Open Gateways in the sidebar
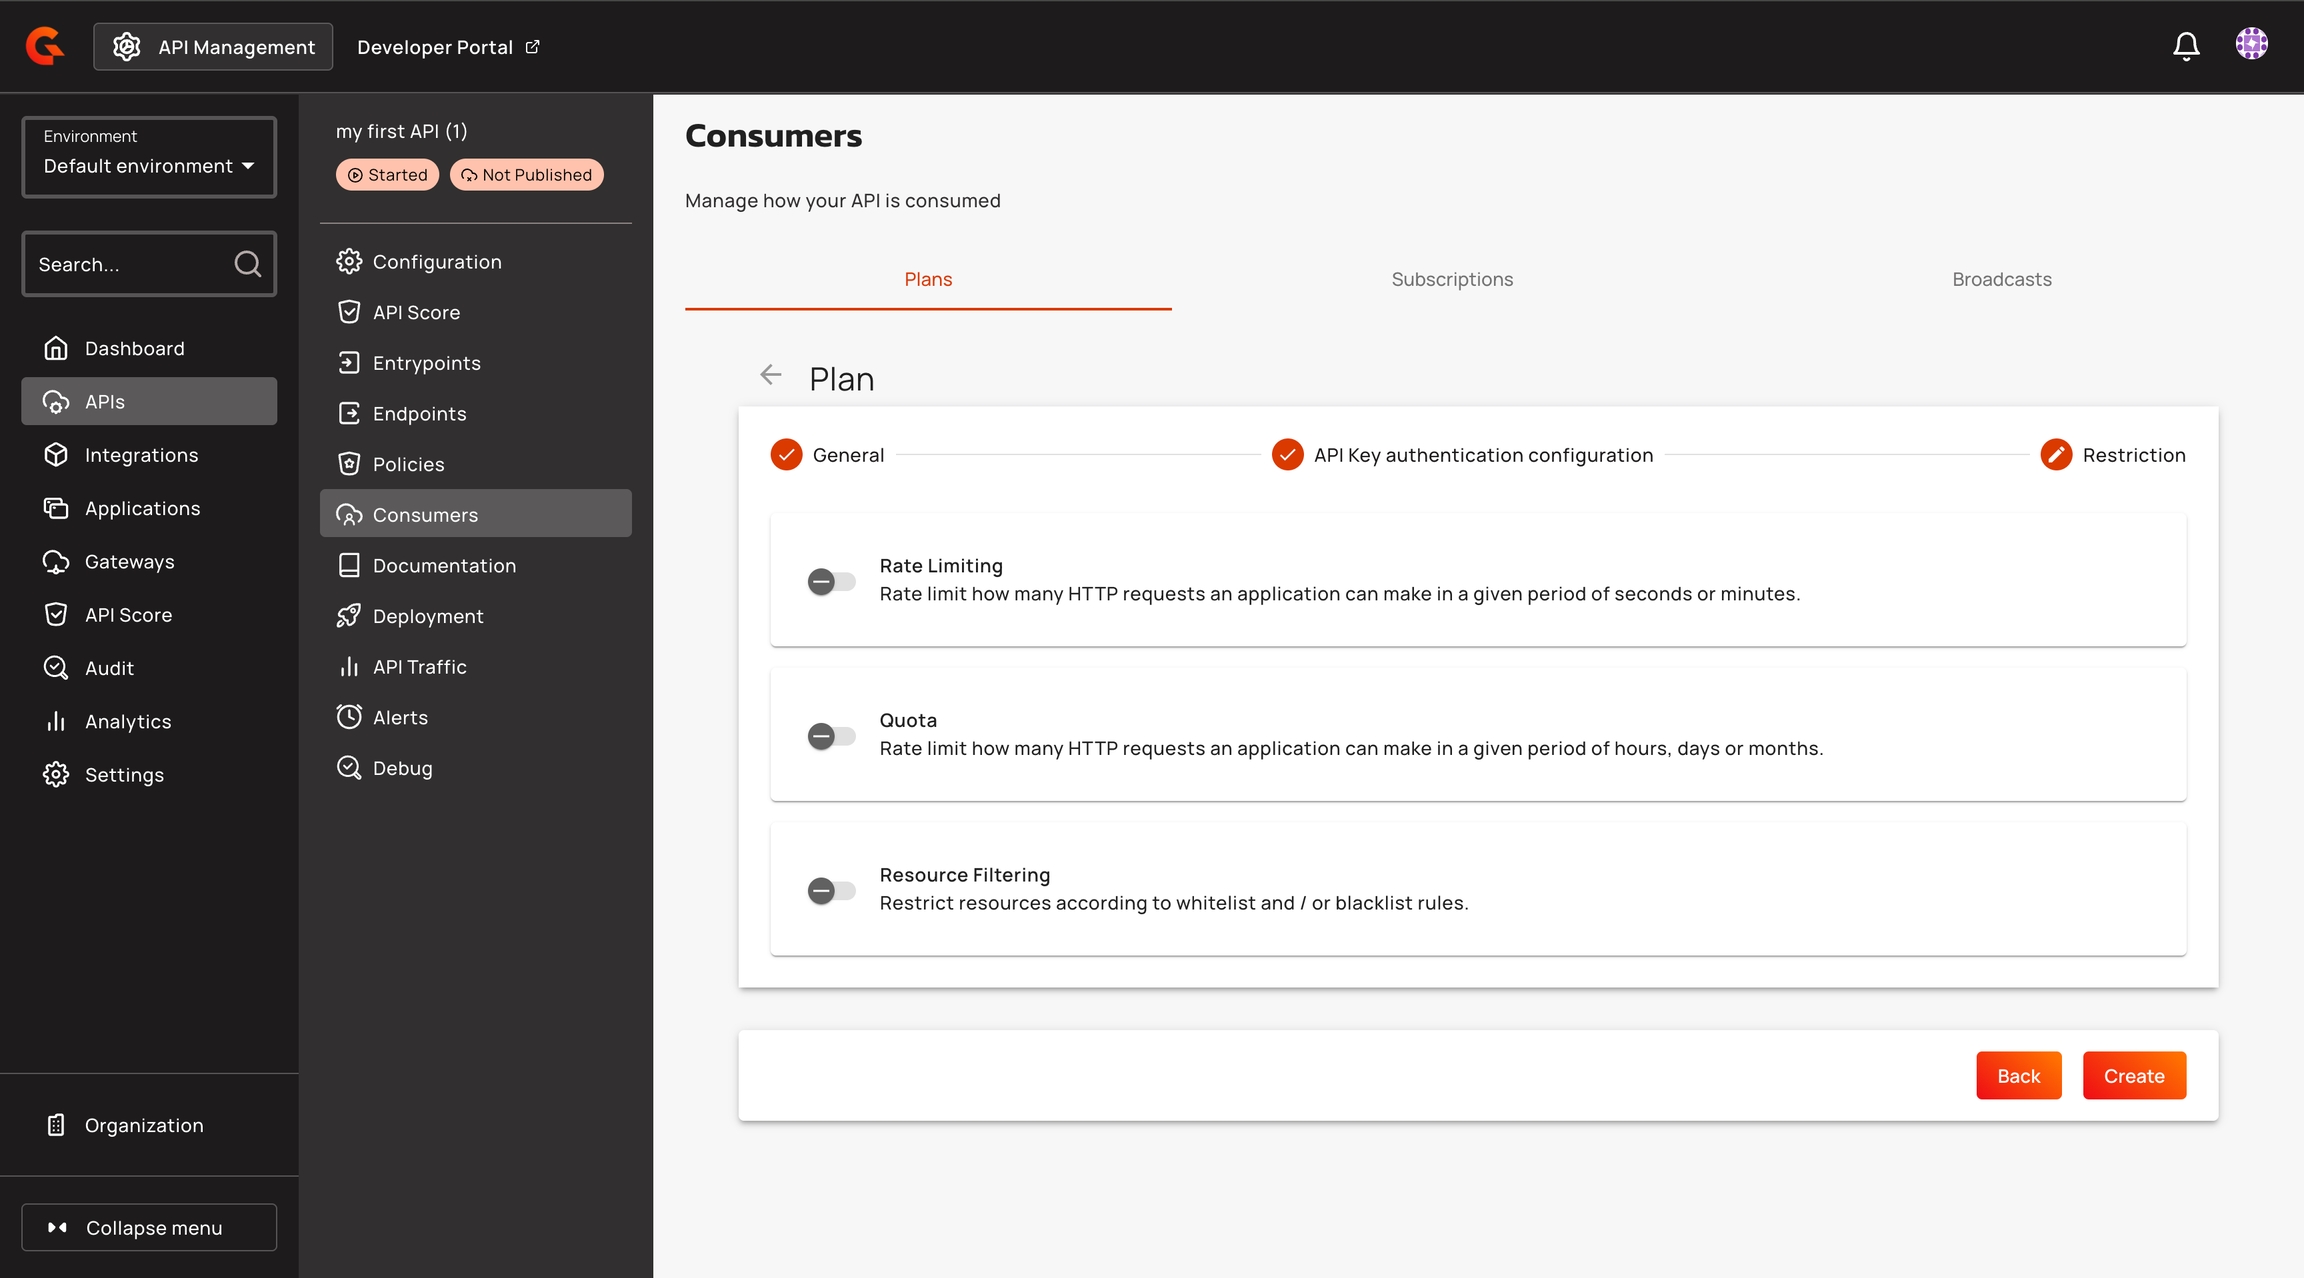The image size is (2304, 1278). [129, 562]
